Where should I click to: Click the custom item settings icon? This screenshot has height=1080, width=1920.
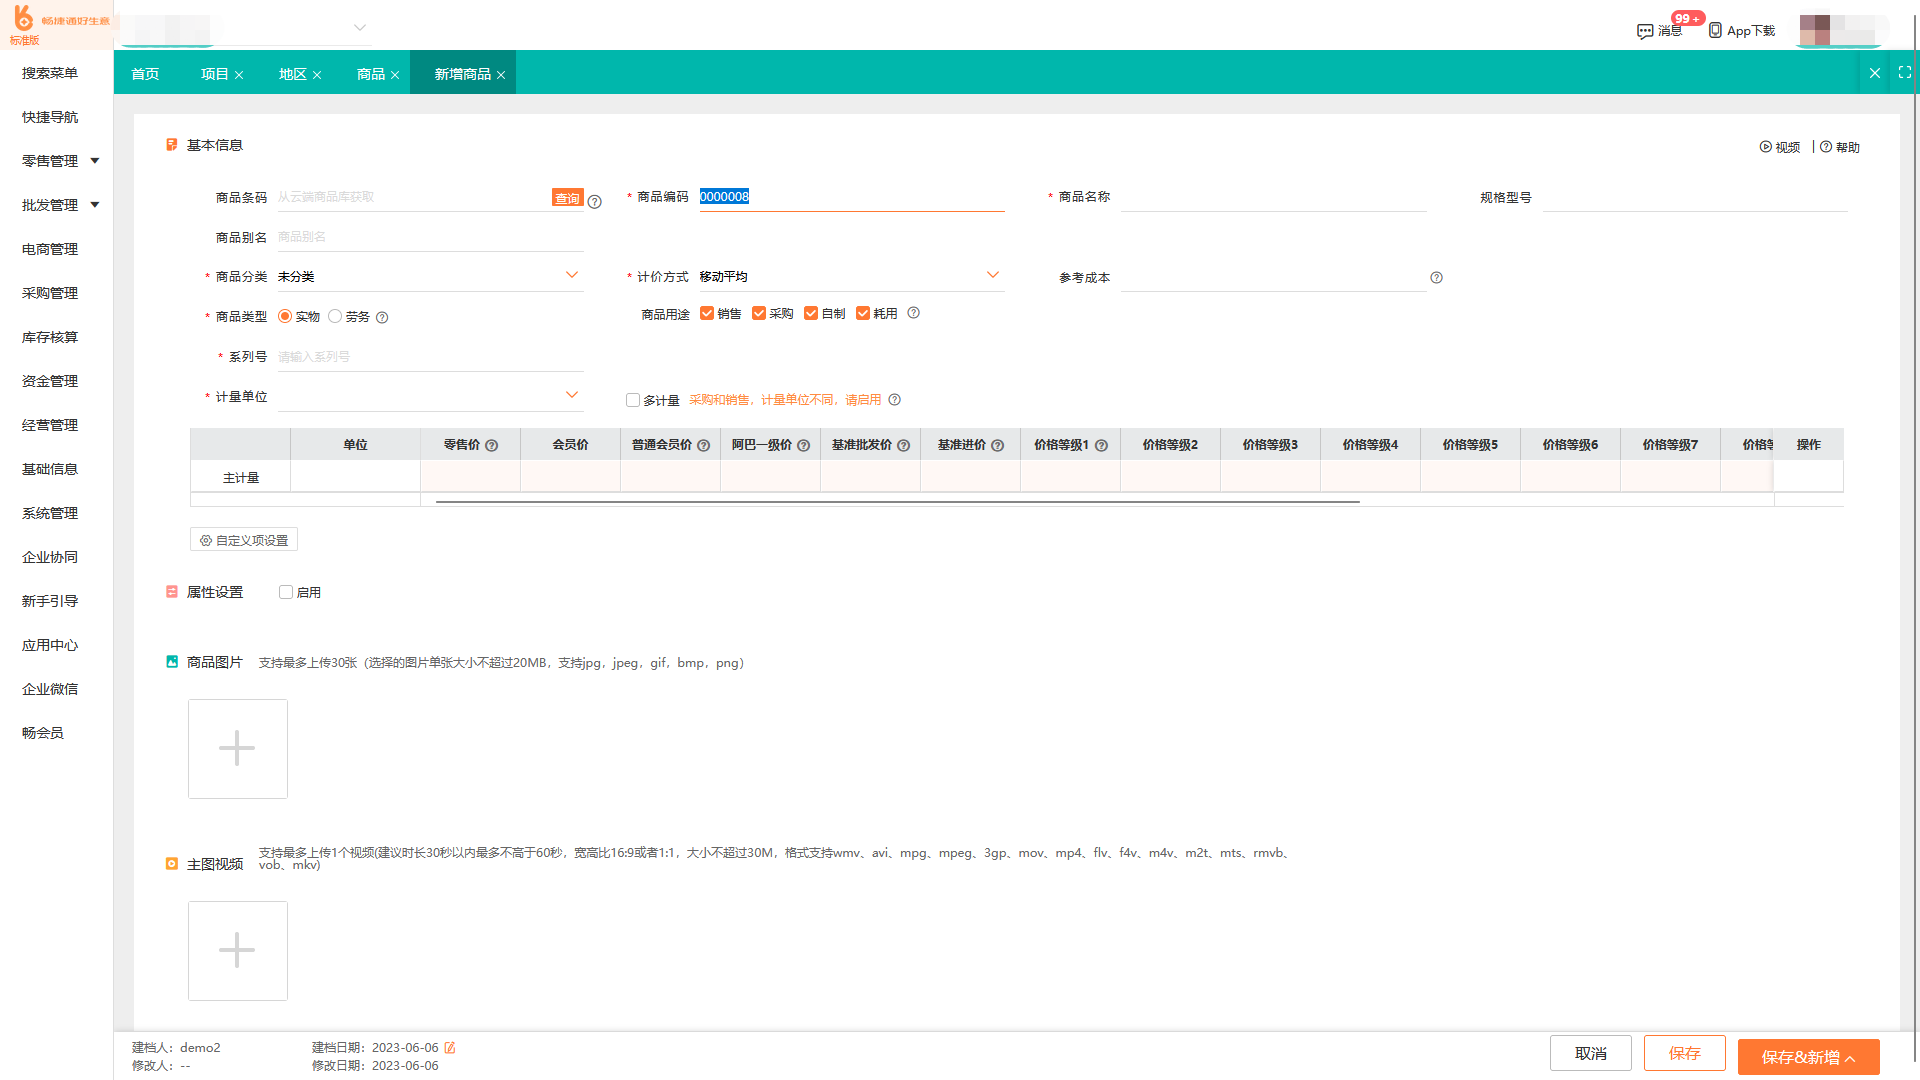(x=207, y=539)
